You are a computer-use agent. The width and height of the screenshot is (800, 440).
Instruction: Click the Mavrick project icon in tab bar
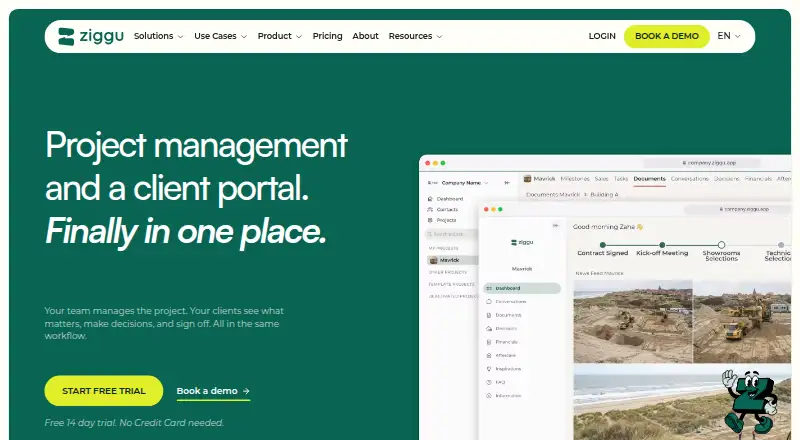[528, 179]
